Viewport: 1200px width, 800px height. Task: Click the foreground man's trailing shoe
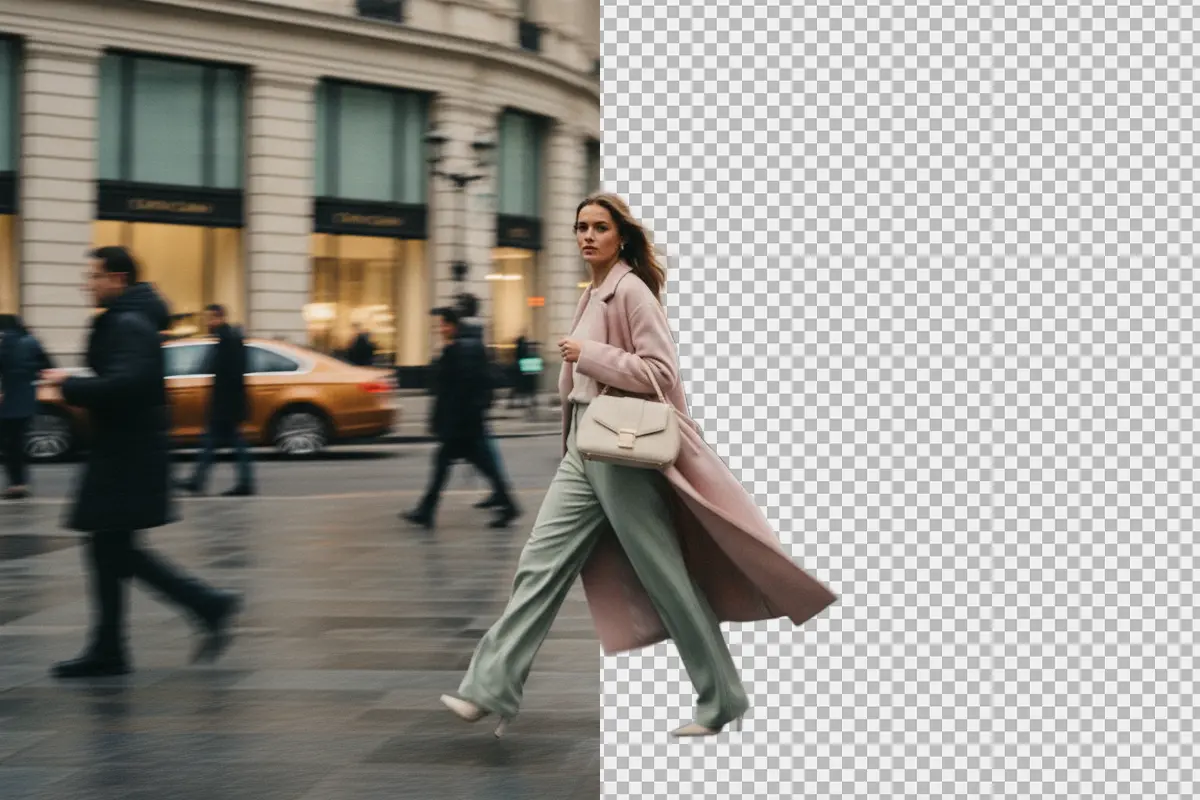pos(217,630)
